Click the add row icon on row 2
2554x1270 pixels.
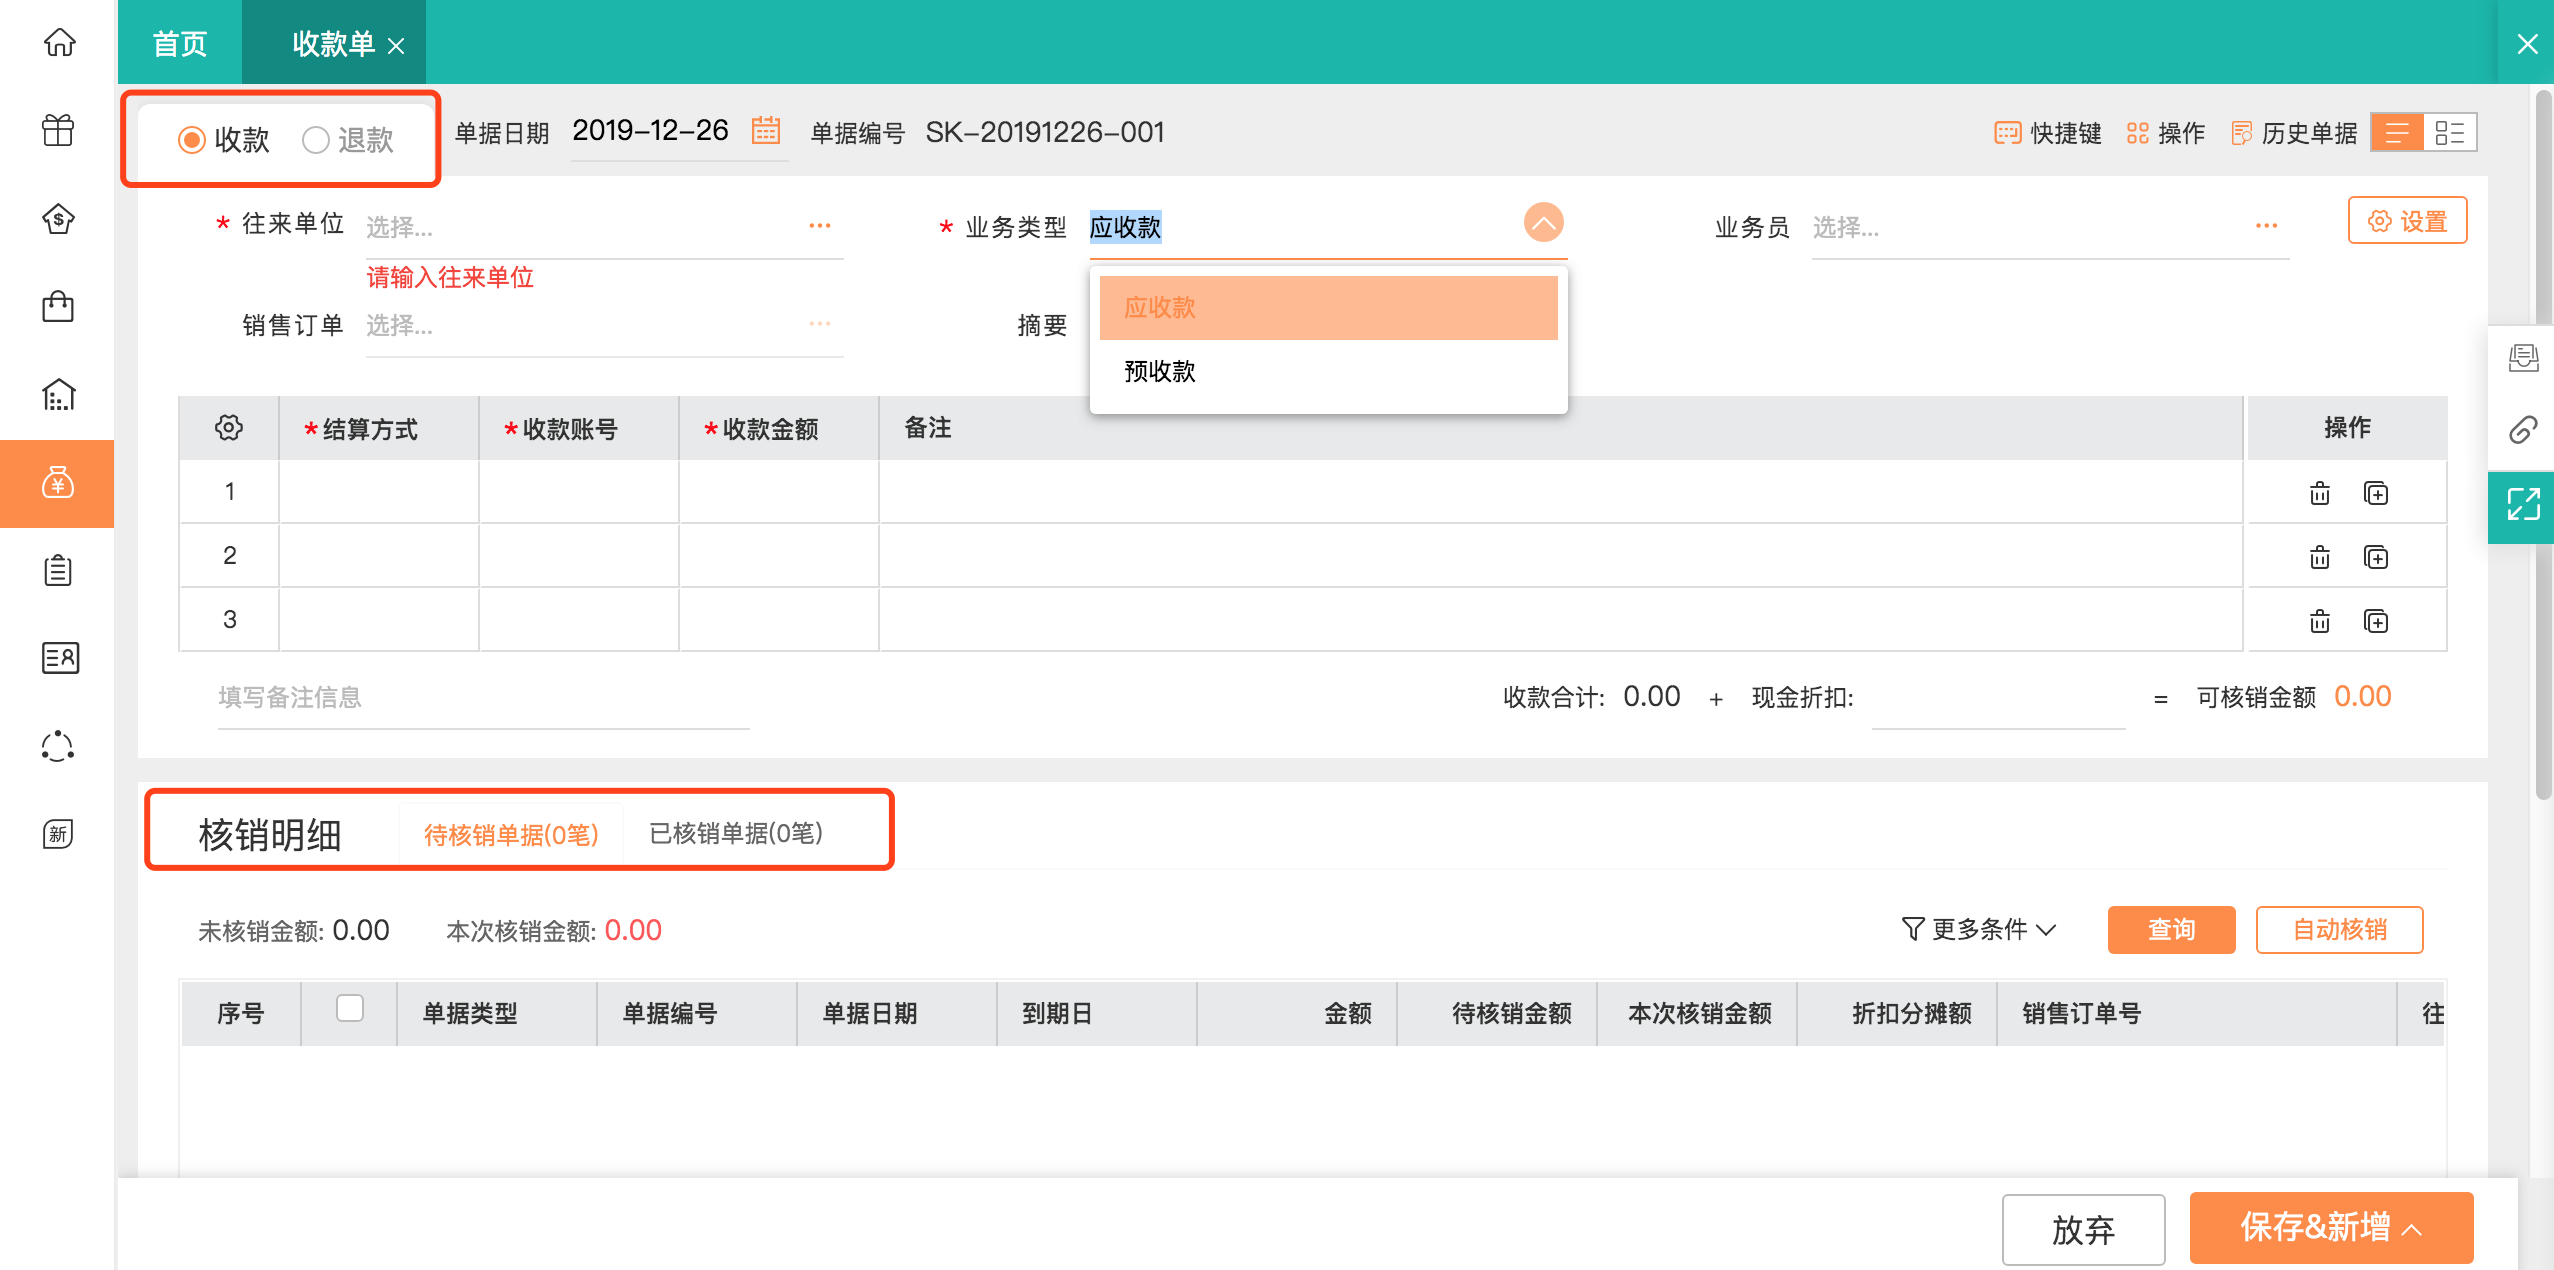coord(2375,555)
